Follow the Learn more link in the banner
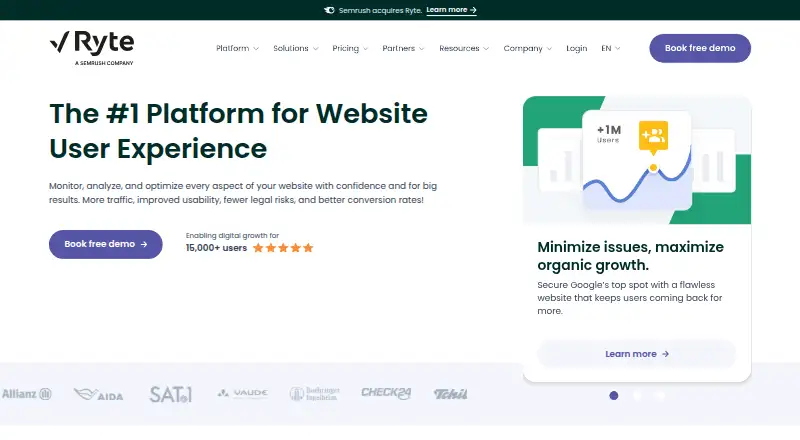This screenshot has height=440, width=800. [x=451, y=10]
